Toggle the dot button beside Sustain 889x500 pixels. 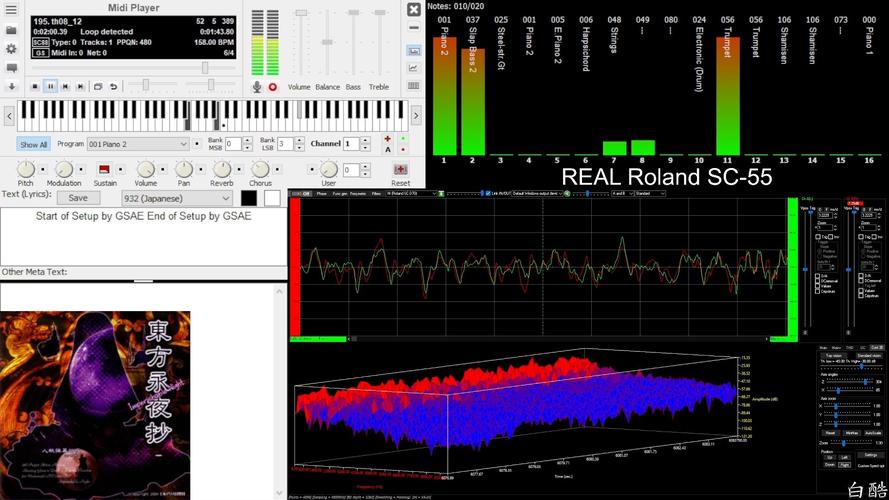tap(120, 169)
